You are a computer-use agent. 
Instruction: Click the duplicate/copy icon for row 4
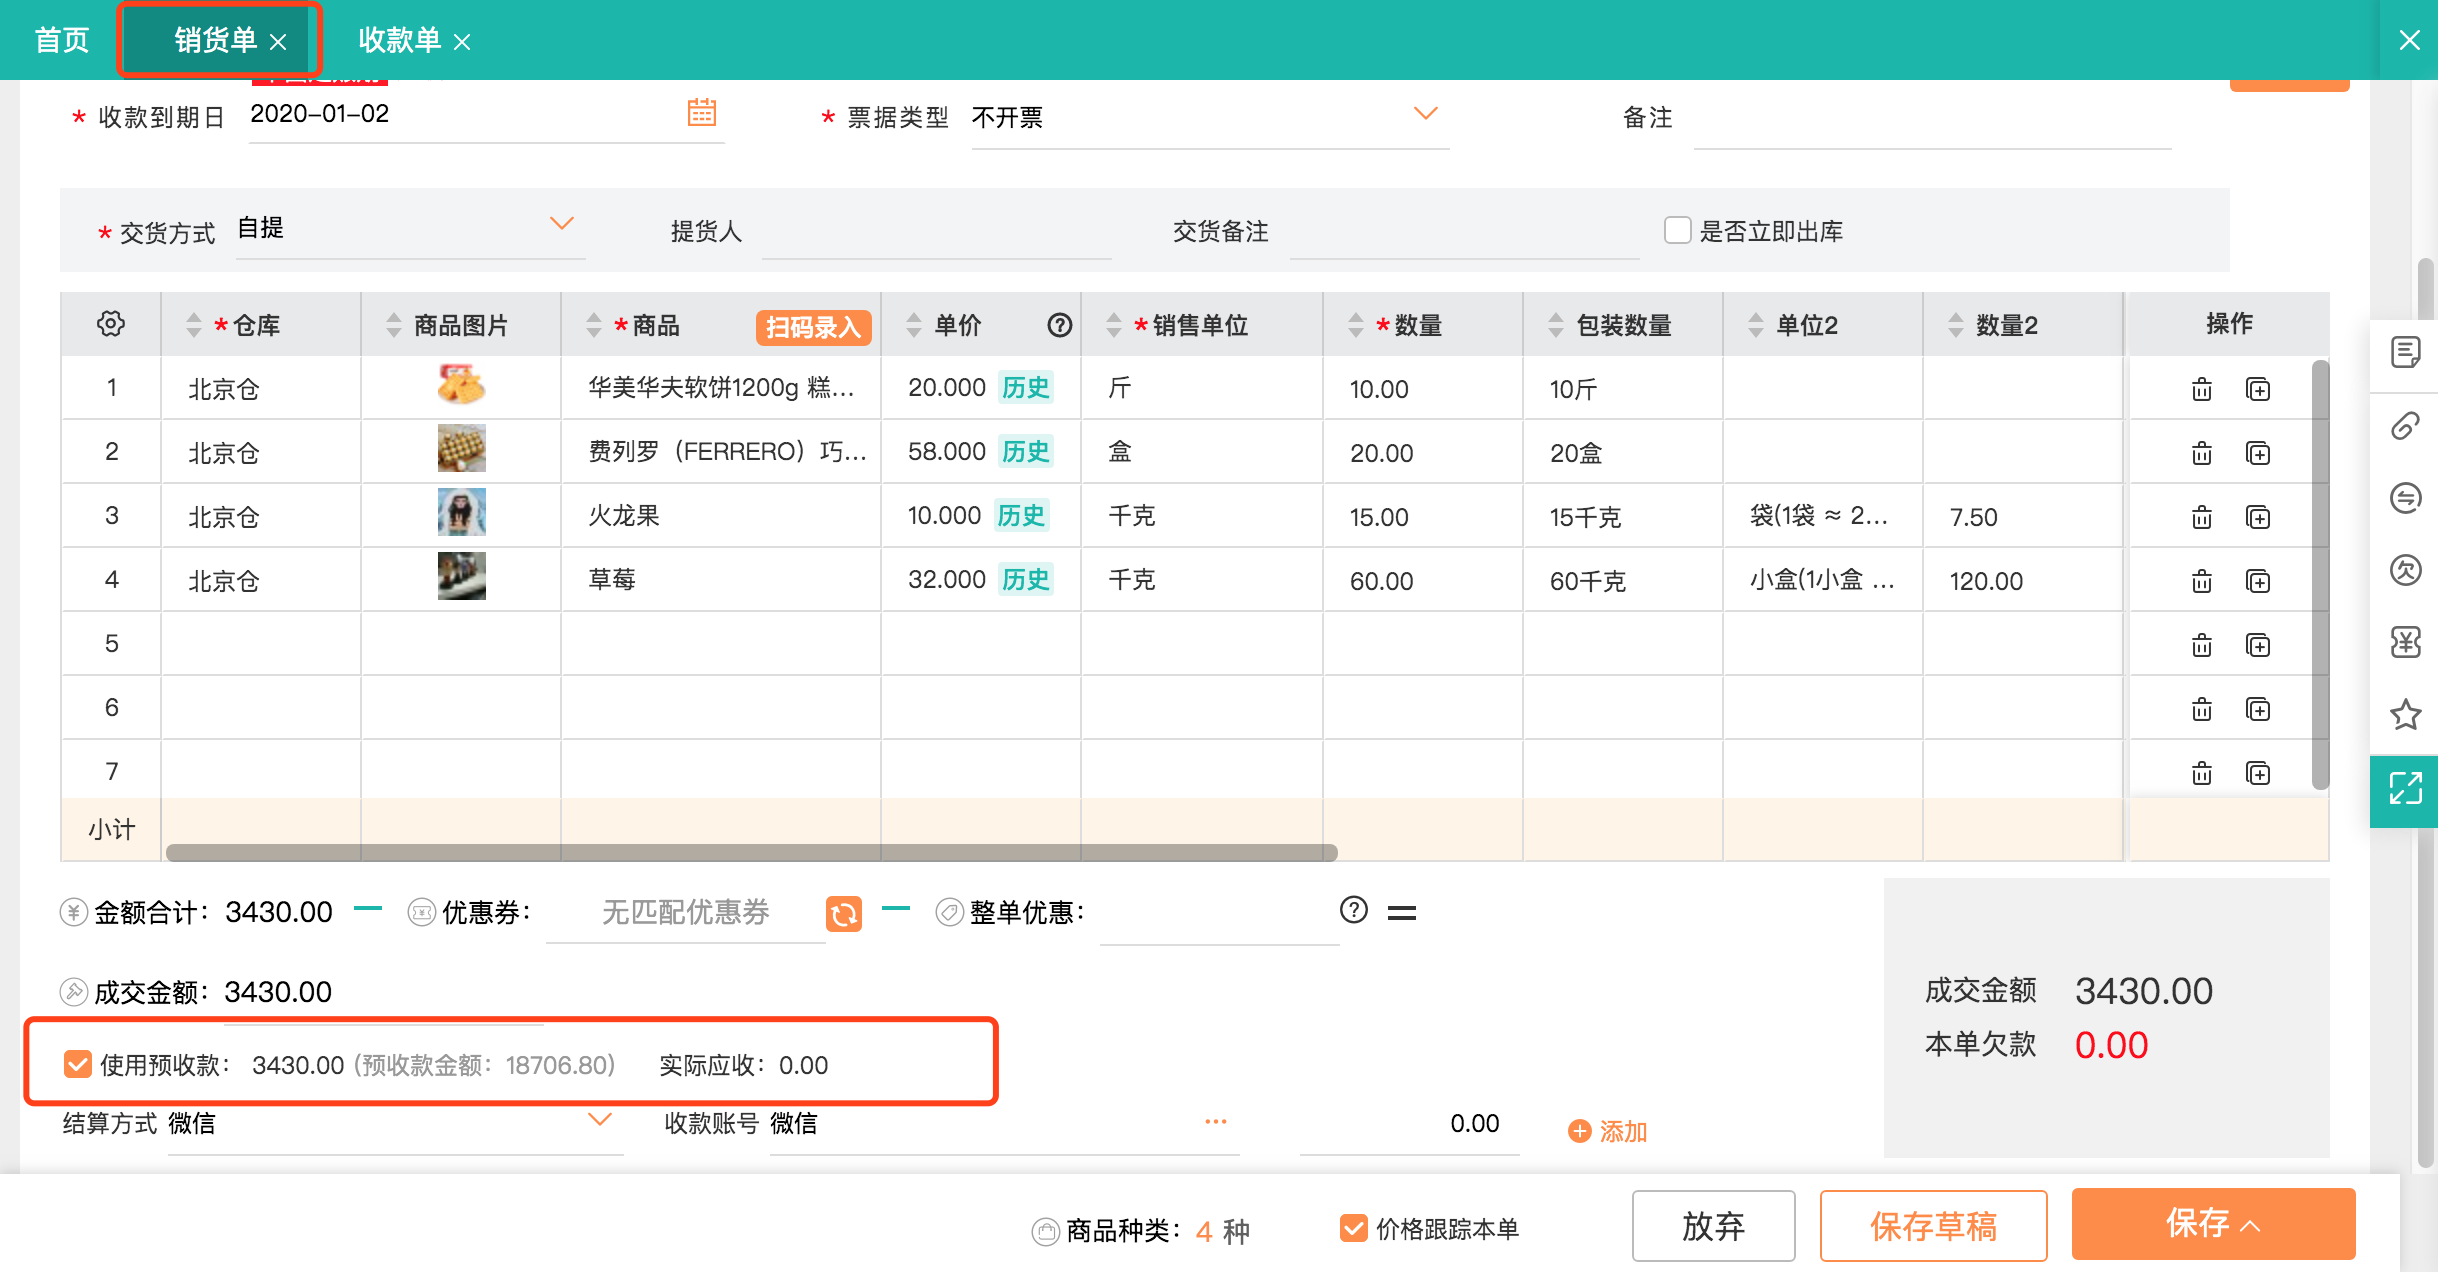tap(2257, 579)
